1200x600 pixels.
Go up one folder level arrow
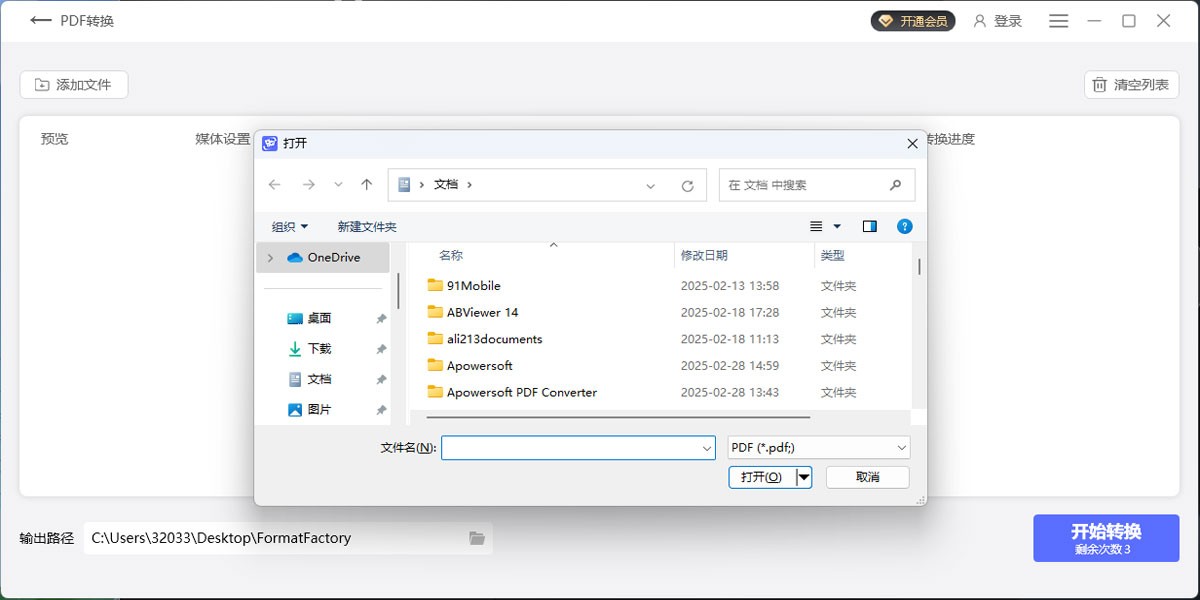pos(367,185)
